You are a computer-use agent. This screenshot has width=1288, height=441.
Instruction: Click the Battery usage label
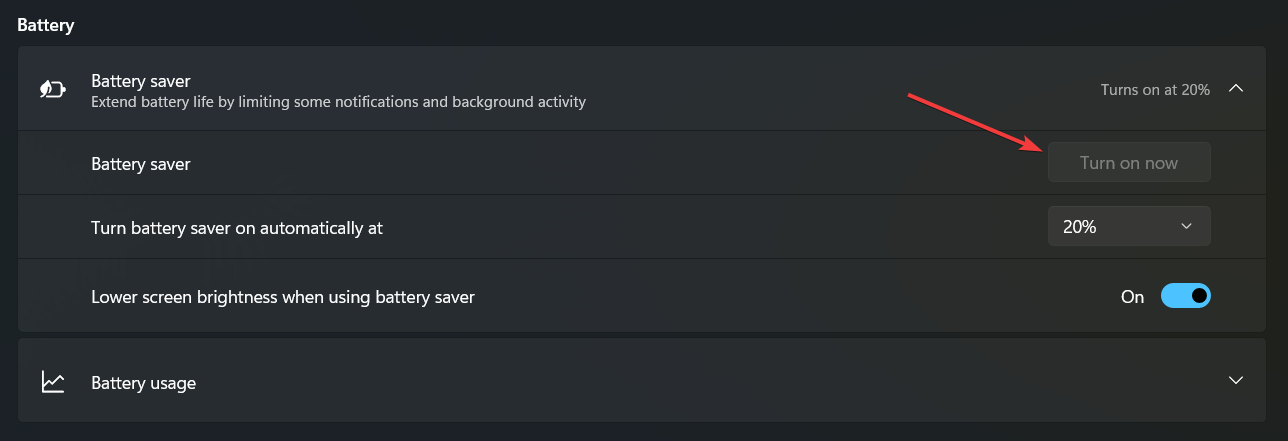point(143,383)
